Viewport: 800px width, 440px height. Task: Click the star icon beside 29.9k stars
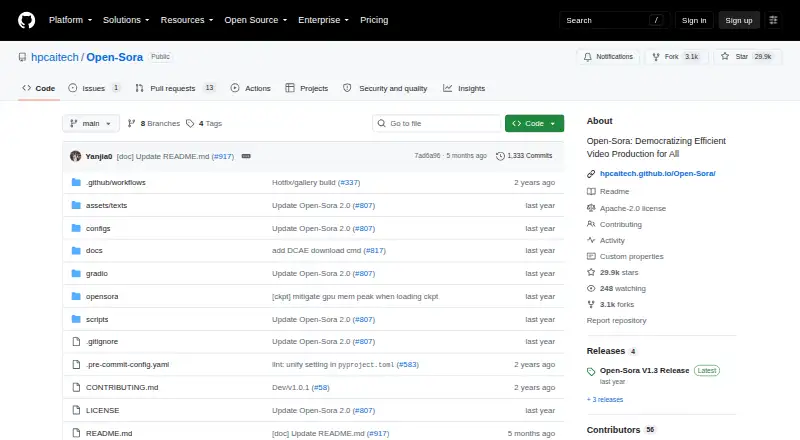(x=591, y=272)
